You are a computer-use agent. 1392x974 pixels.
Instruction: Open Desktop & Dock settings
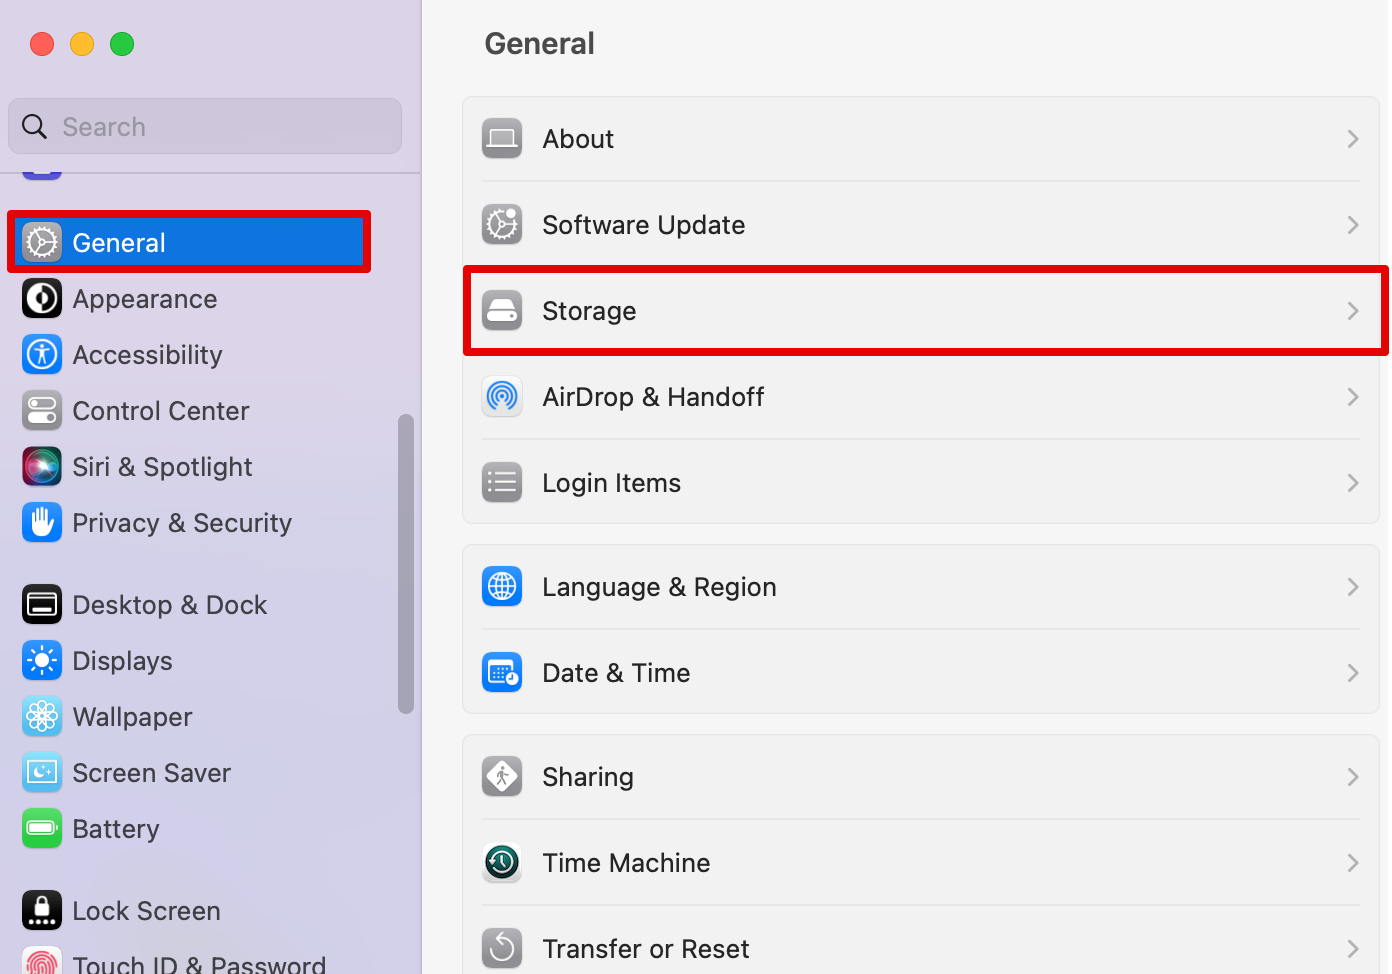coord(41,604)
